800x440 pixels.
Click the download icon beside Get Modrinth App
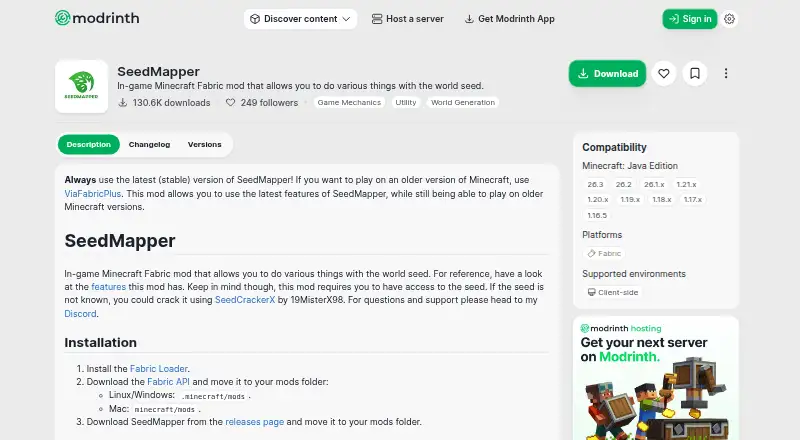469,19
